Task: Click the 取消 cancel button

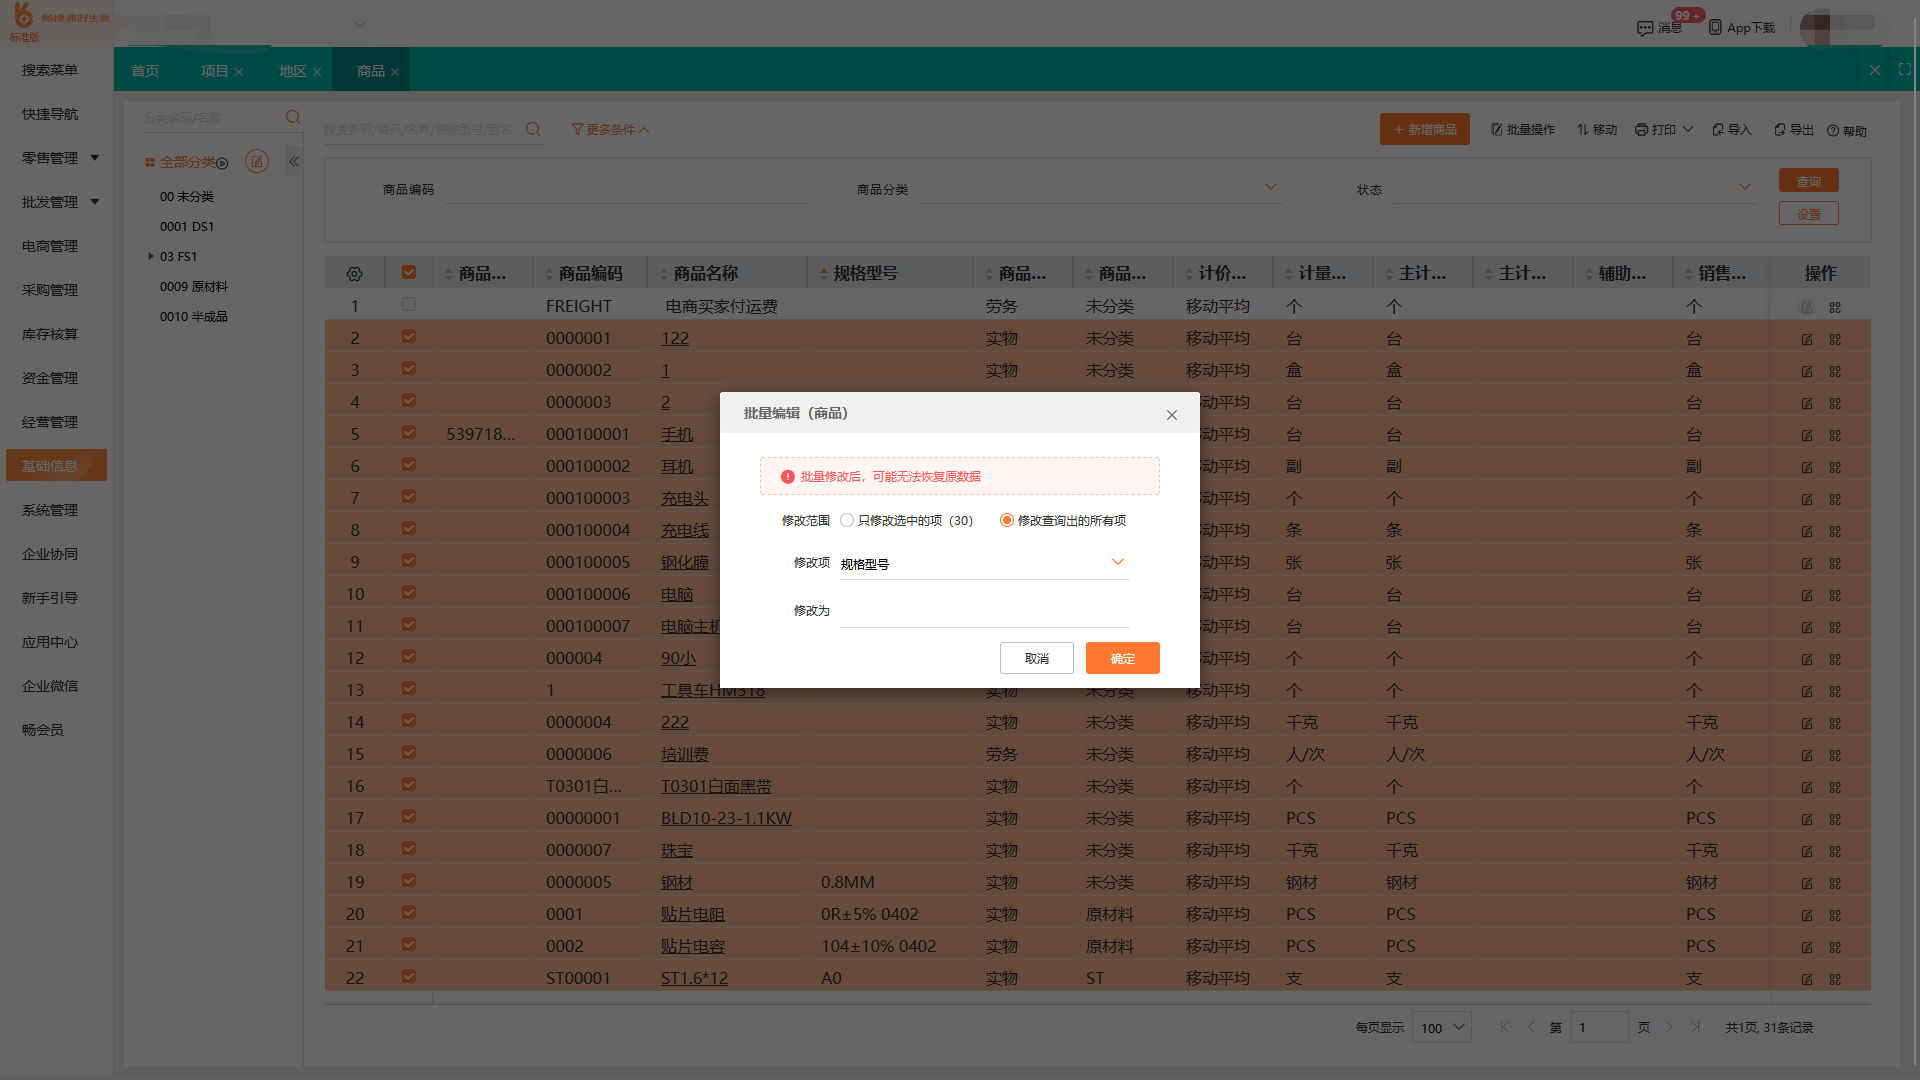Action: tap(1036, 658)
